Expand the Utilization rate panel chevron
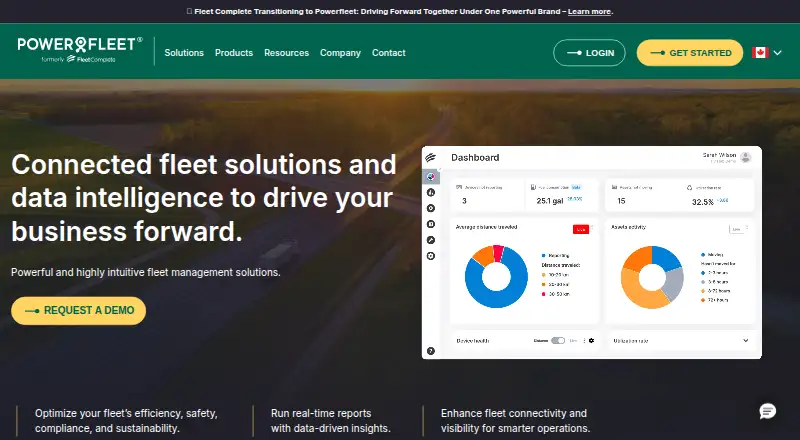800x440 pixels. 745,340
